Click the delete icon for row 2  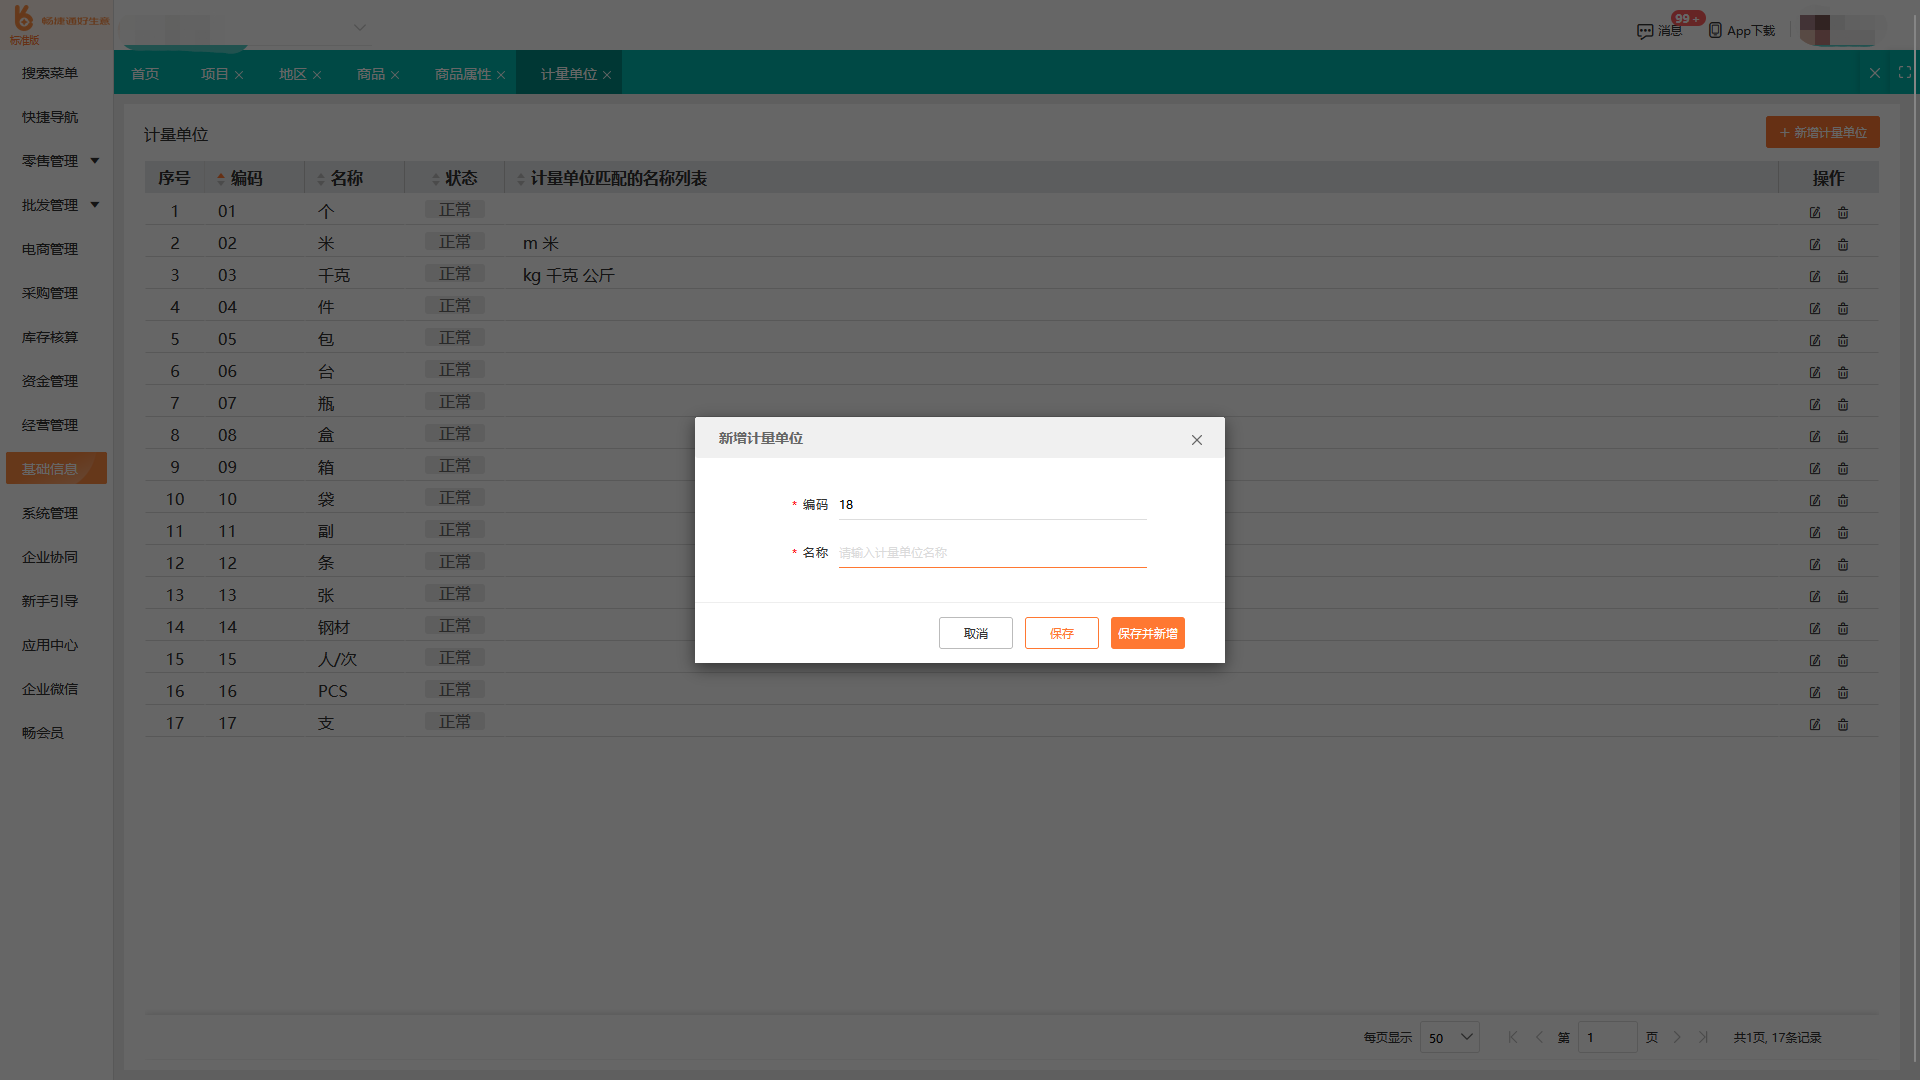[x=1844, y=244]
